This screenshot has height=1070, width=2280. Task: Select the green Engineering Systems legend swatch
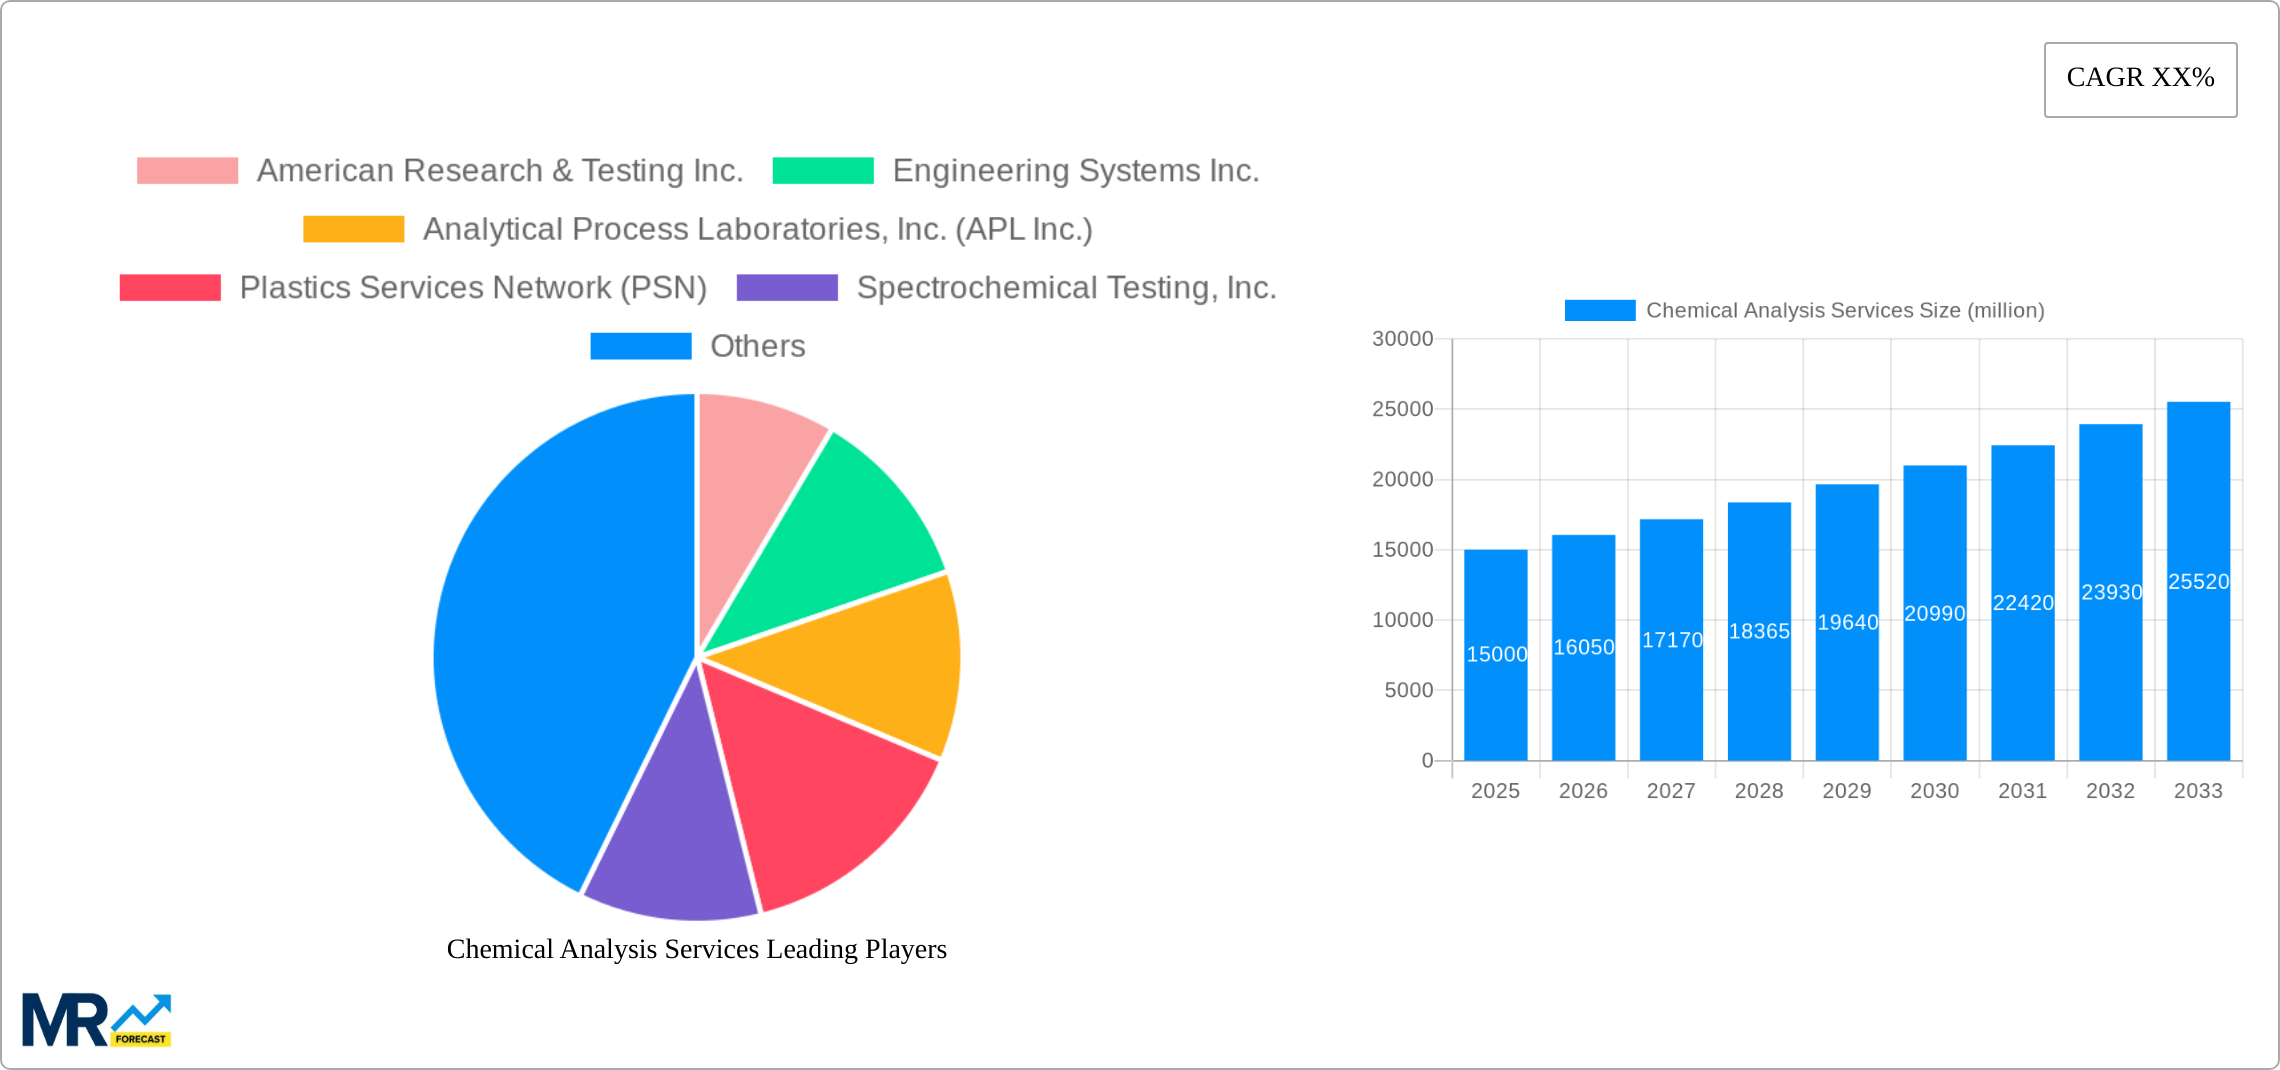[822, 169]
